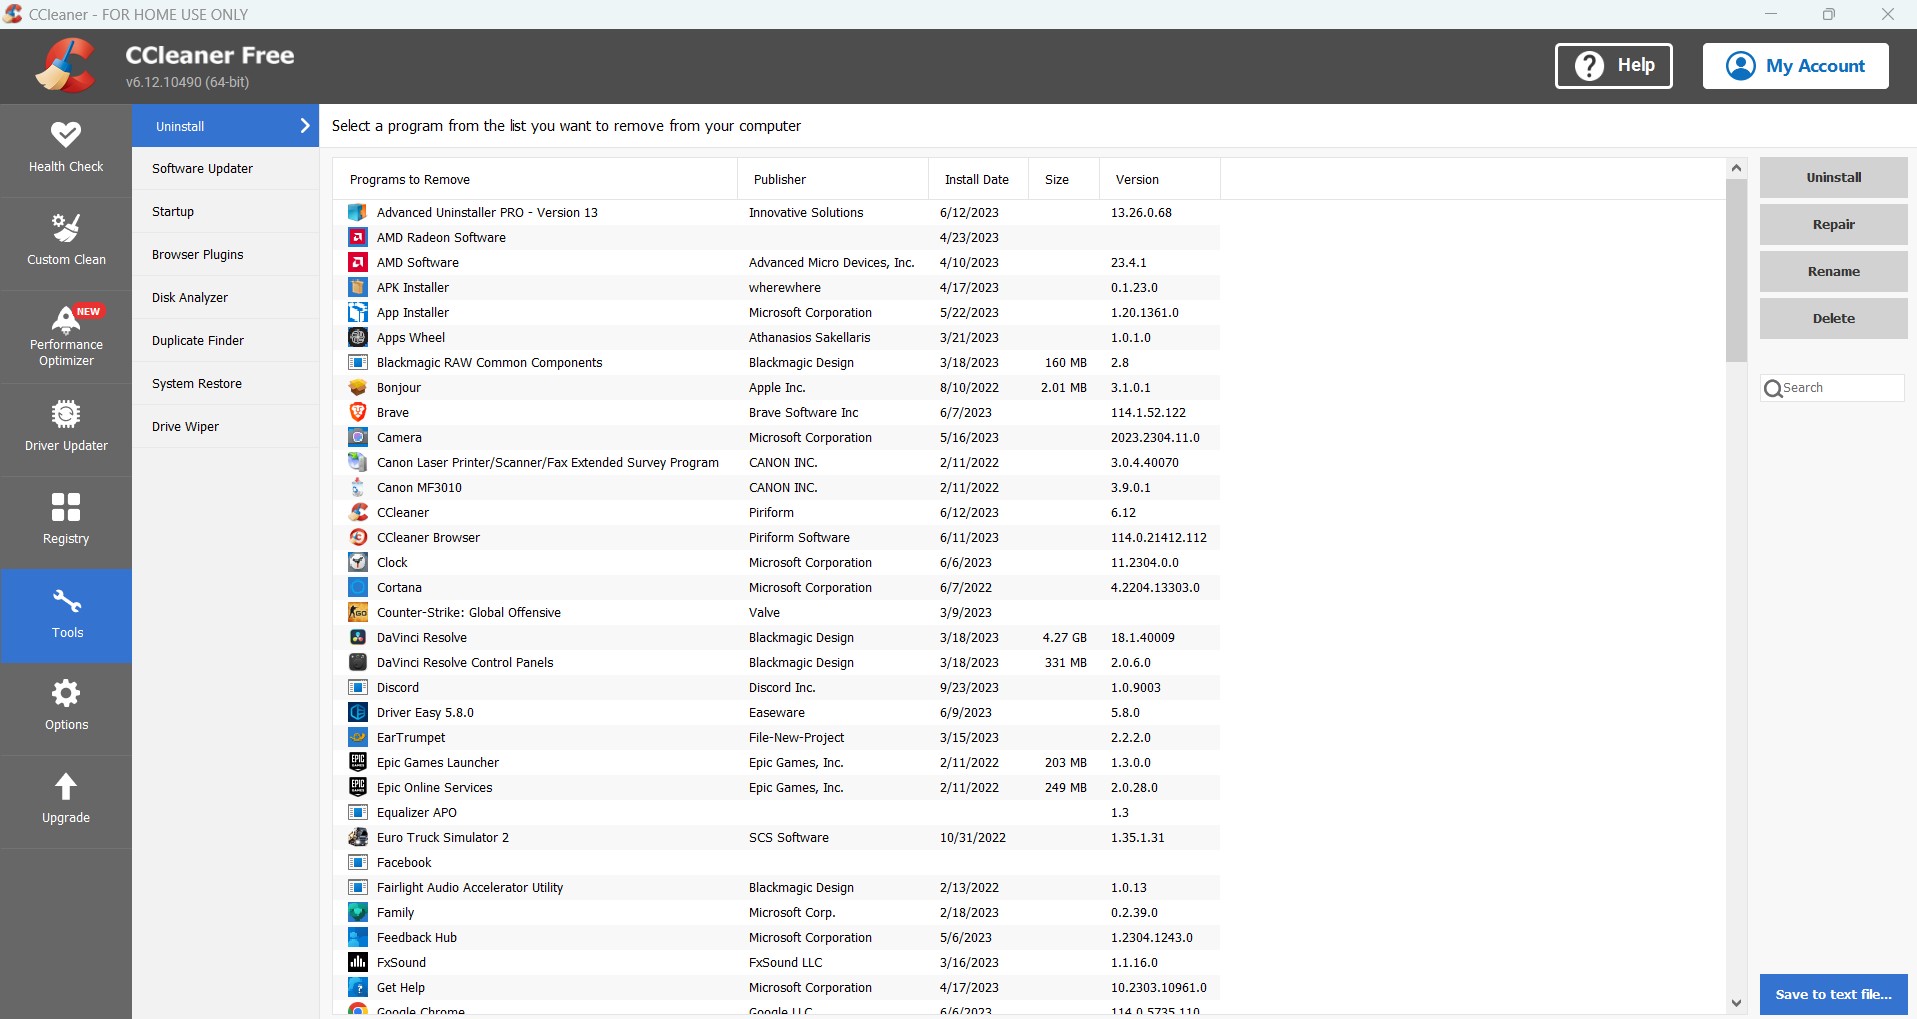
Task: Open the Help button in header
Action: (1613, 66)
